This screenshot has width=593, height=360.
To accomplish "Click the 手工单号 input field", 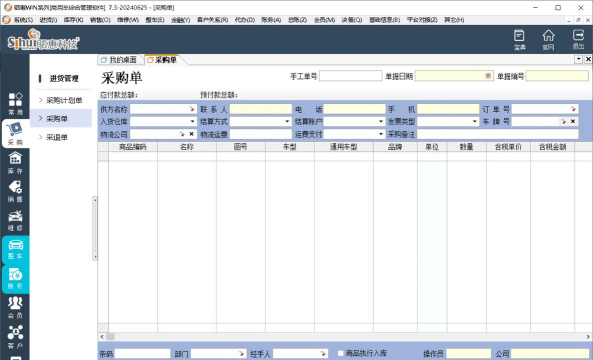I will click(351, 76).
